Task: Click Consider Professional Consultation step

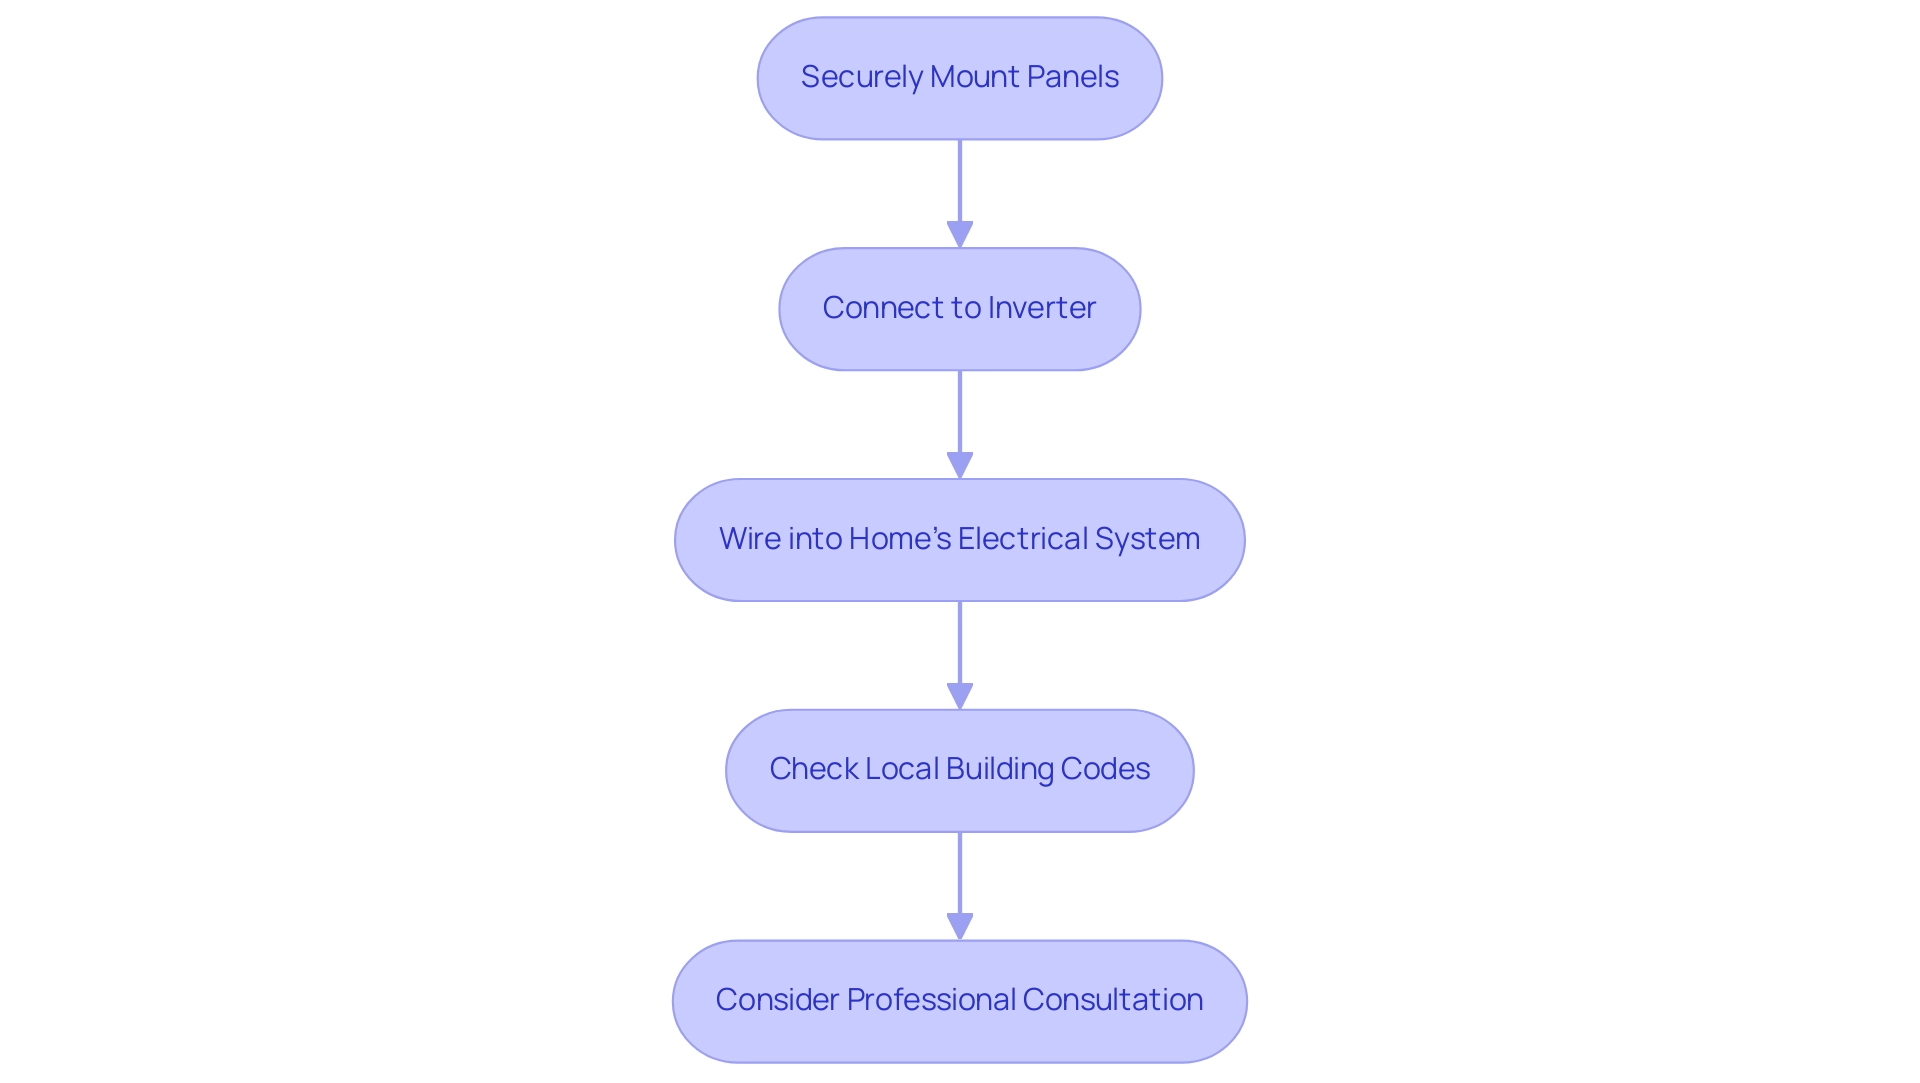Action: click(x=960, y=1000)
